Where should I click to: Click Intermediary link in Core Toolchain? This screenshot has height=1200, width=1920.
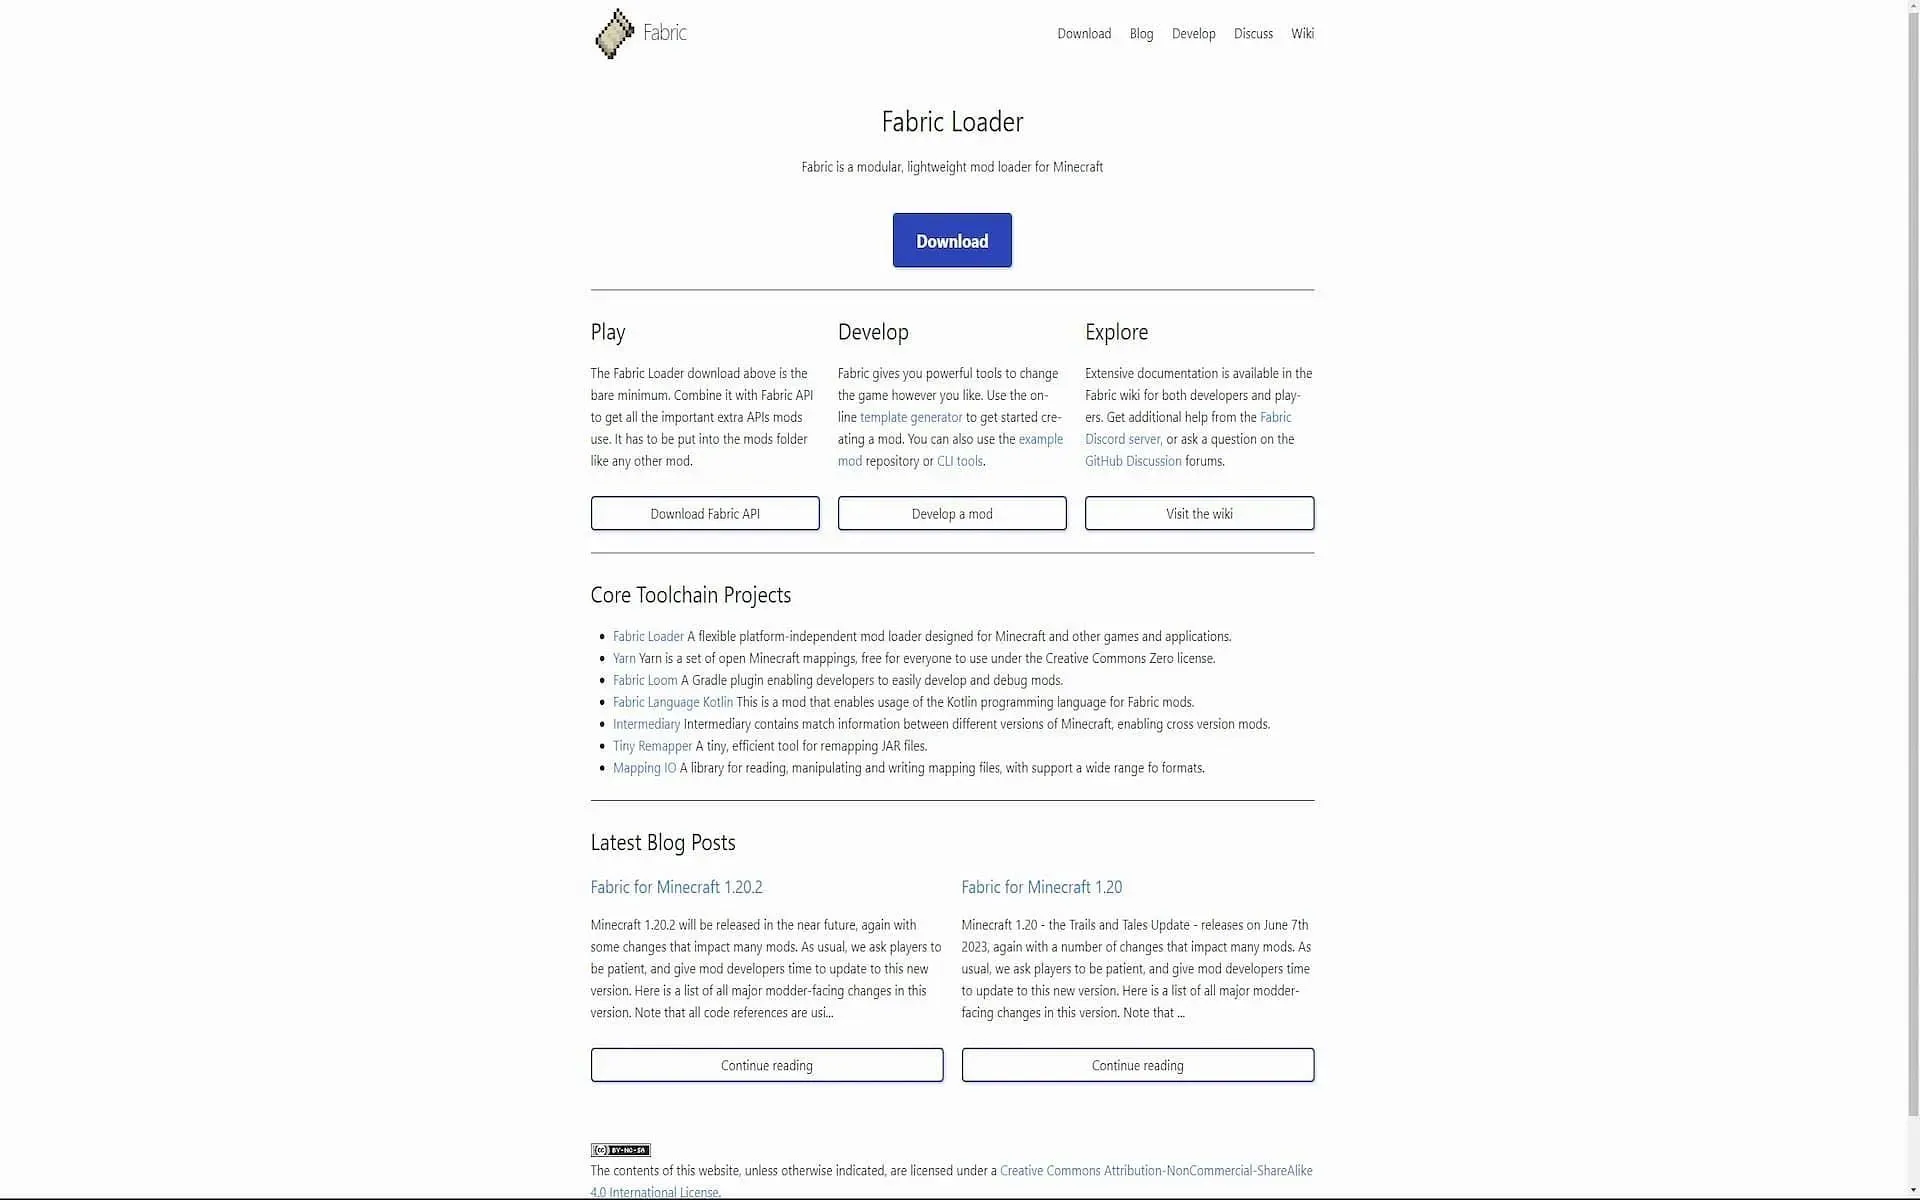pyautogui.click(x=646, y=723)
